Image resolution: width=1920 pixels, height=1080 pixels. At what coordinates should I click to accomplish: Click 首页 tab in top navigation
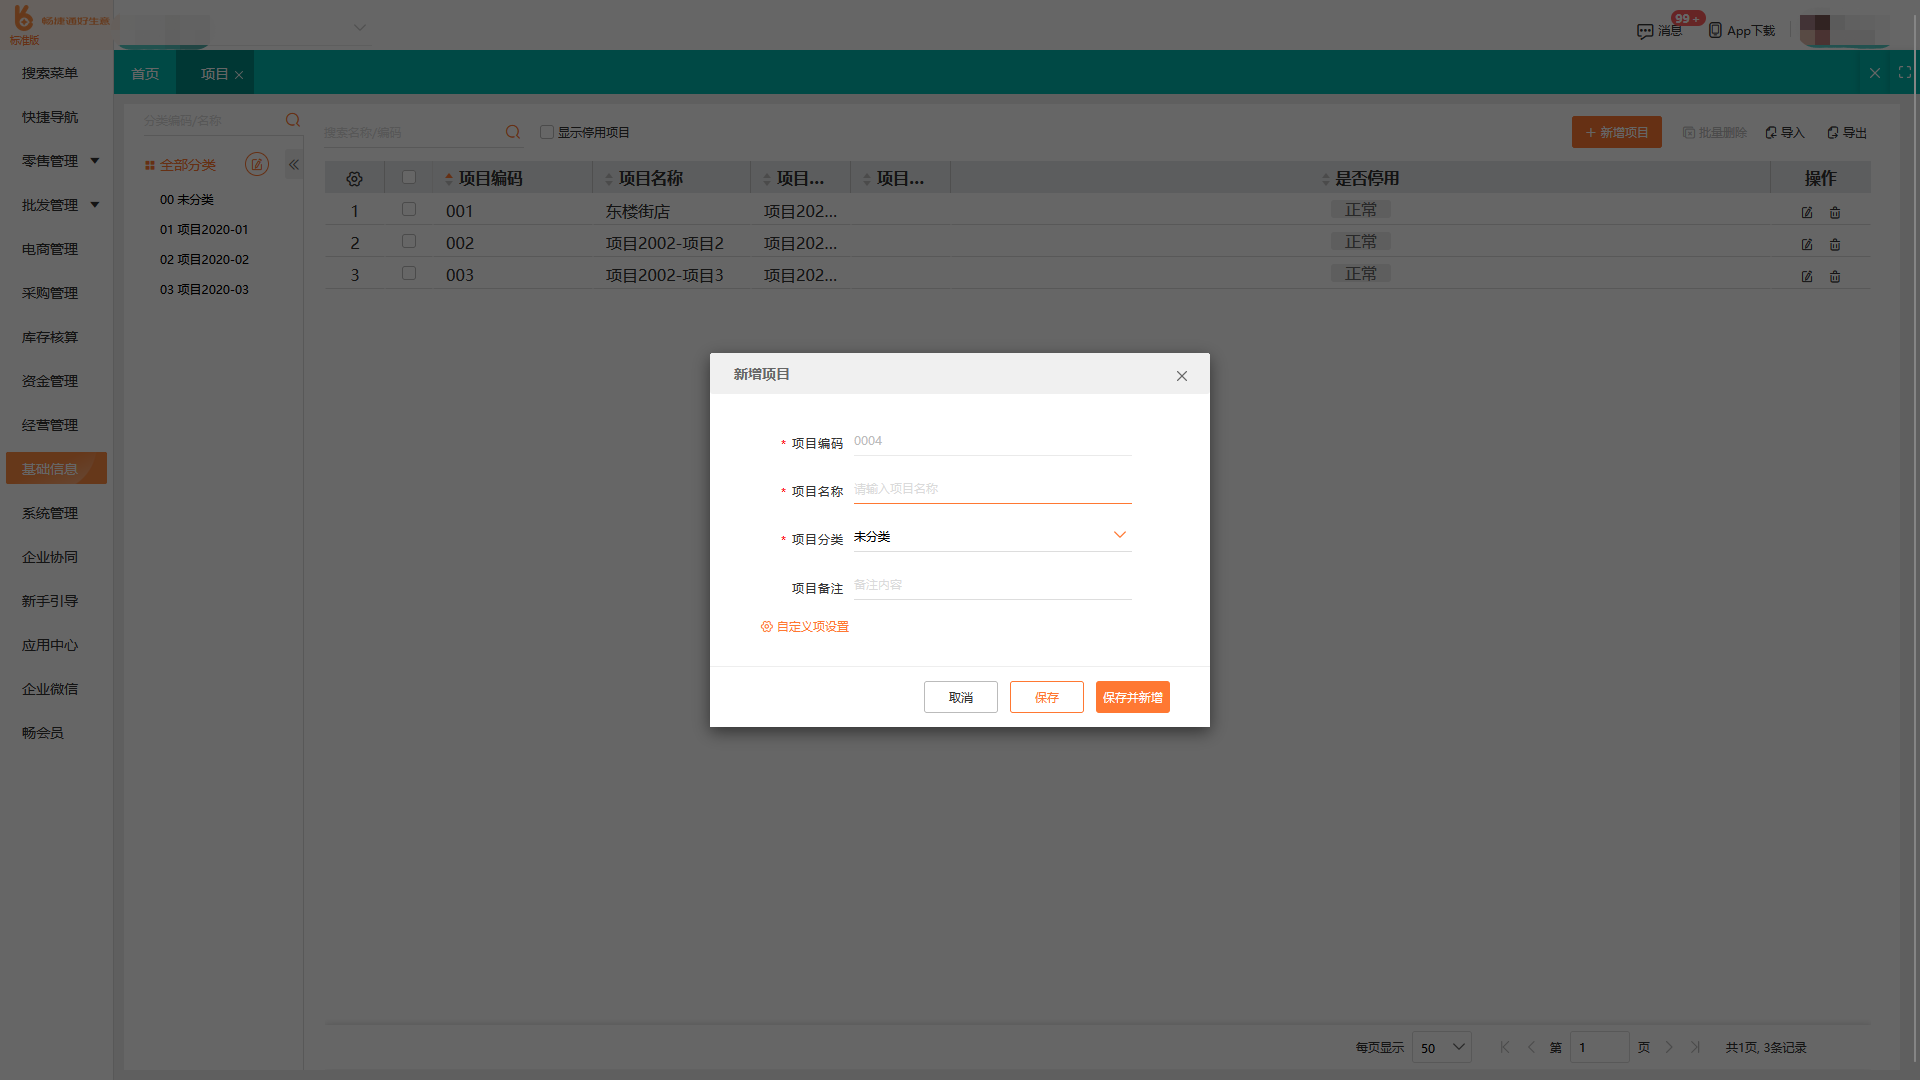tap(145, 73)
